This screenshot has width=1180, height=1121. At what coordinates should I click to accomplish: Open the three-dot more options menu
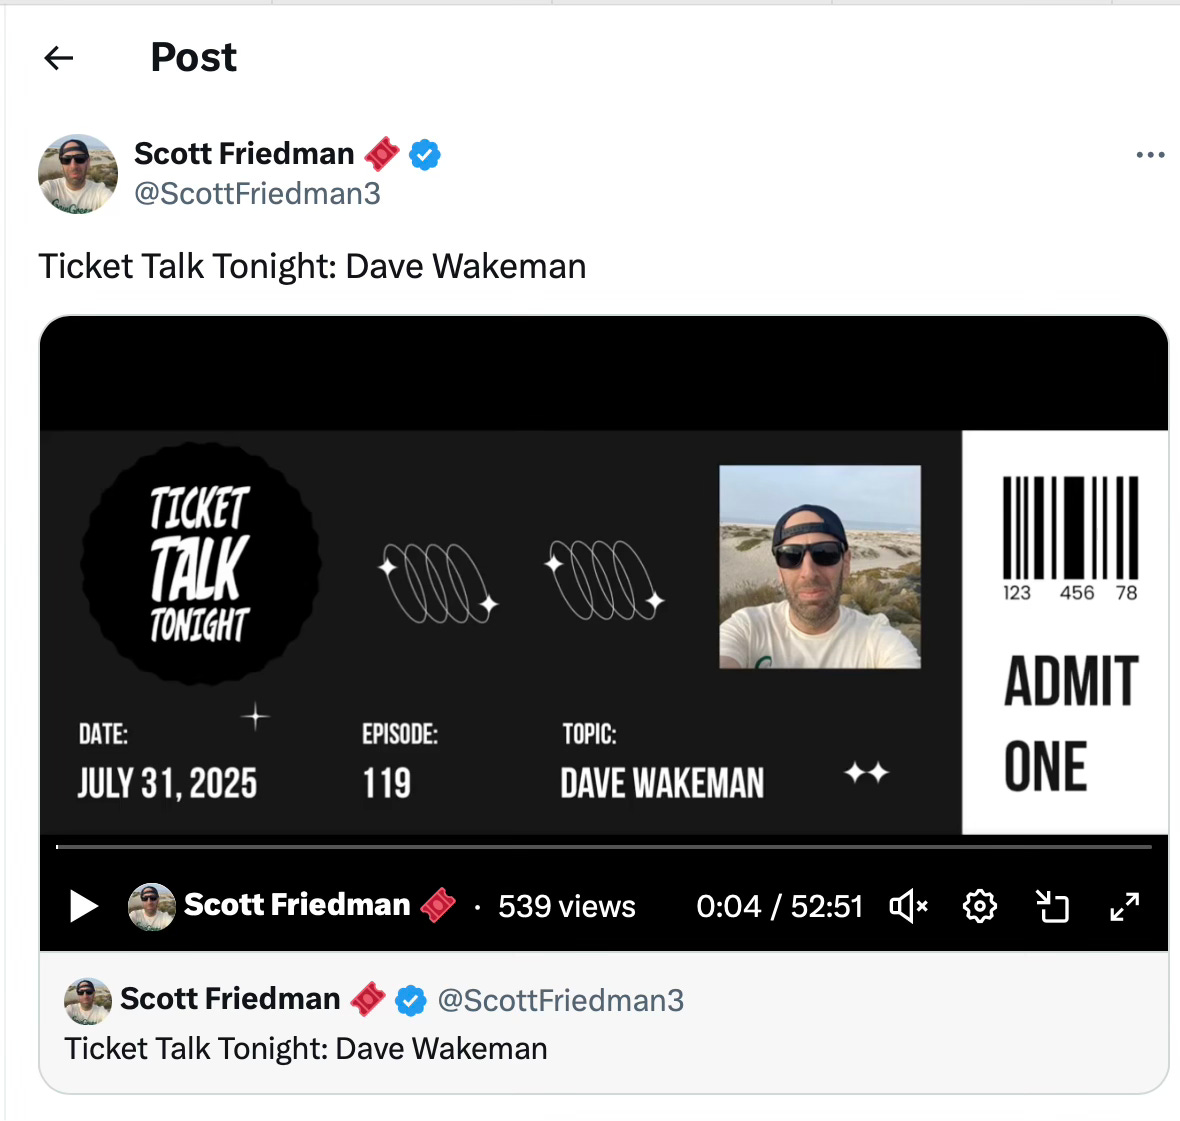tap(1150, 155)
